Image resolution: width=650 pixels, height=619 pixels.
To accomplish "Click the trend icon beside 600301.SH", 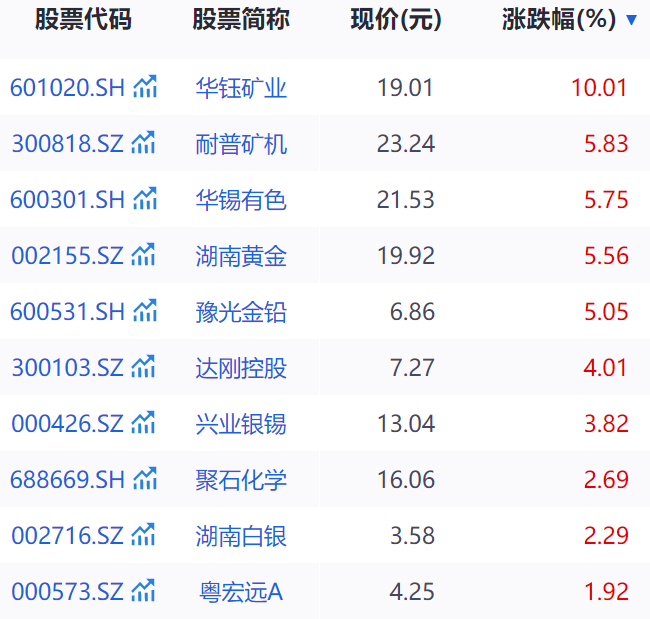I will click(146, 199).
